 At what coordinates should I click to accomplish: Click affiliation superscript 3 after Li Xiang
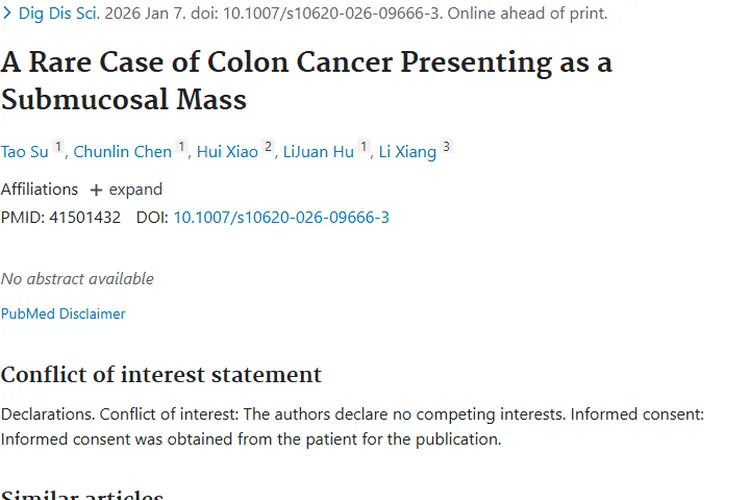[x=446, y=146]
